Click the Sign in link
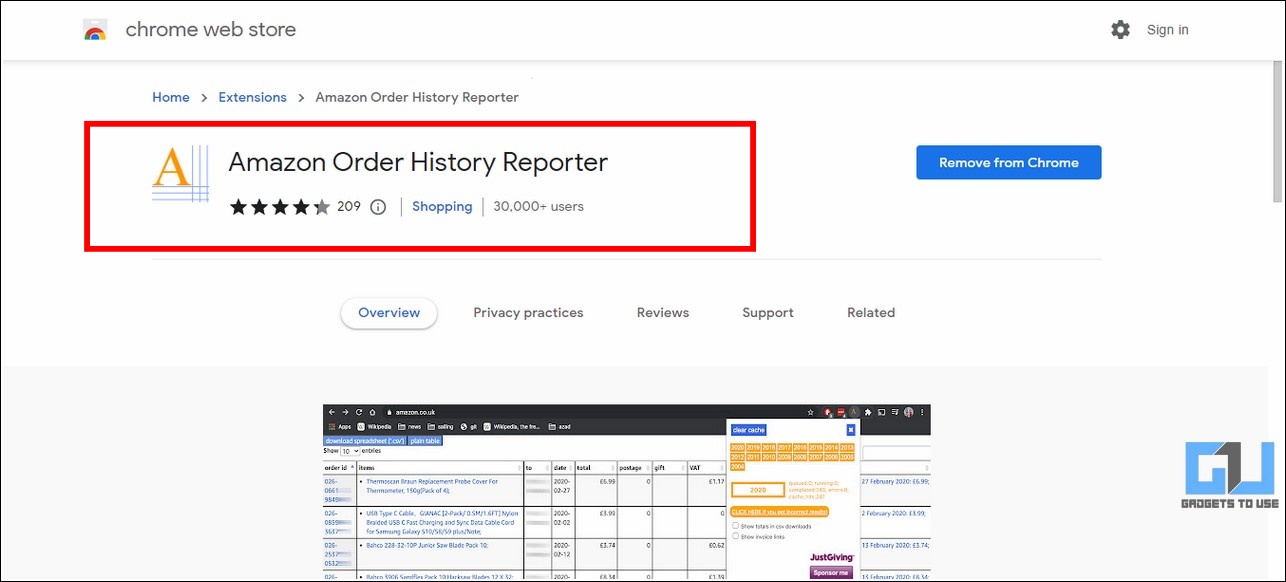The width and height of the screenshot is (1286, 582). click(1167, 30)
